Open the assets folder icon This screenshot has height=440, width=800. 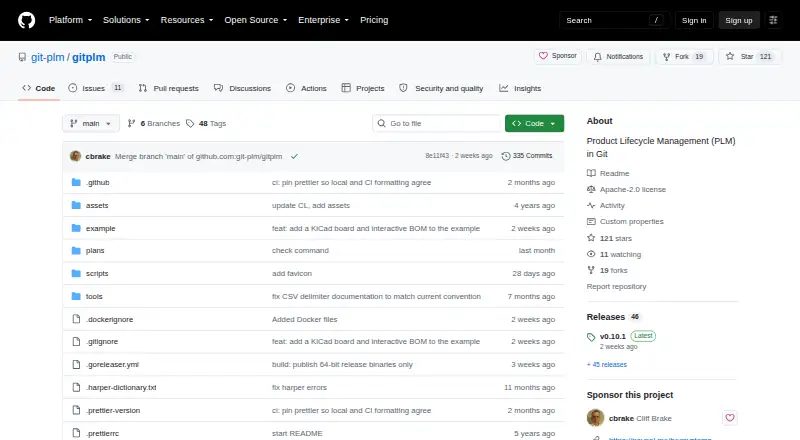pyautogui.click(x=76, y=205)
